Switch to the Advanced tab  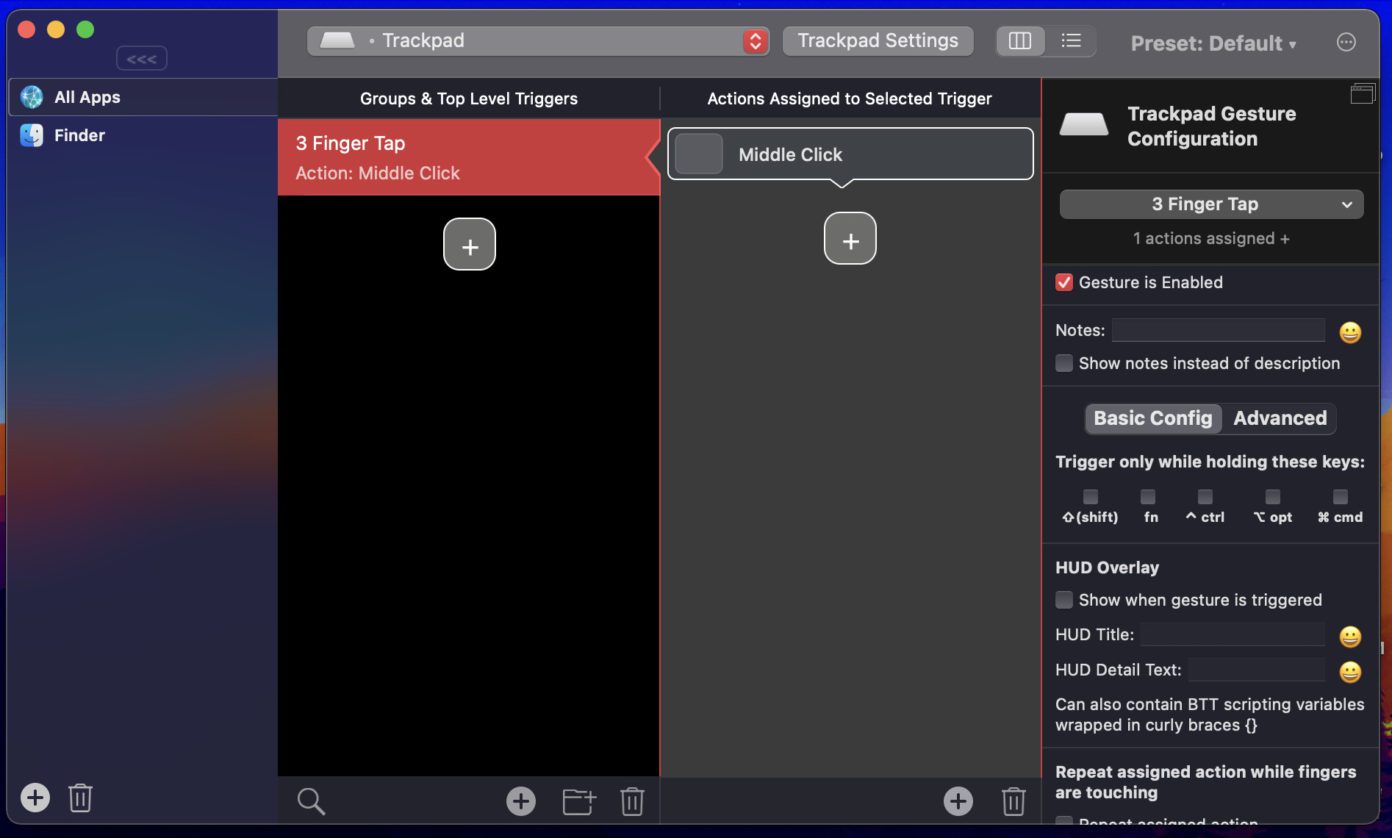tap(1279, 418)
